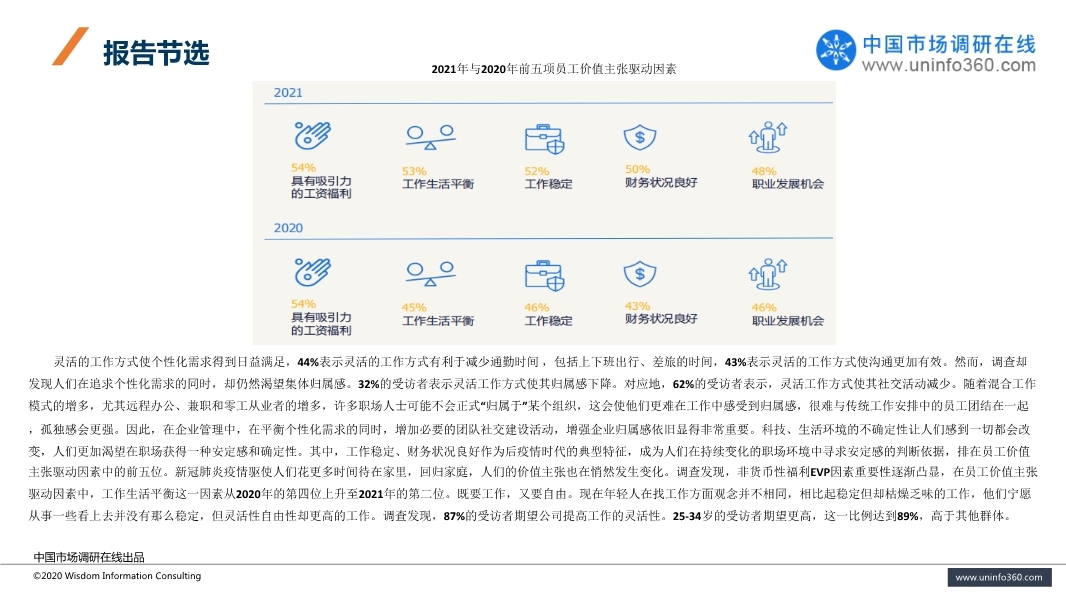Click the 2021 section label

pyautogui.click(x=288, y=93)
